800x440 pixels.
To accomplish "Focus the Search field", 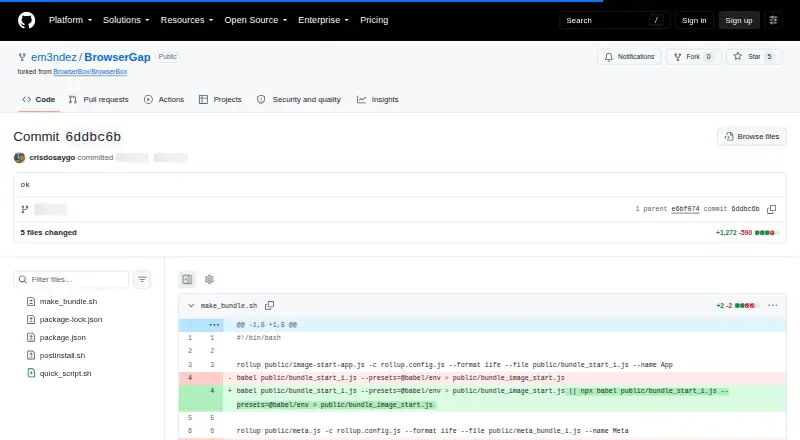I will [x=614, y=20].
